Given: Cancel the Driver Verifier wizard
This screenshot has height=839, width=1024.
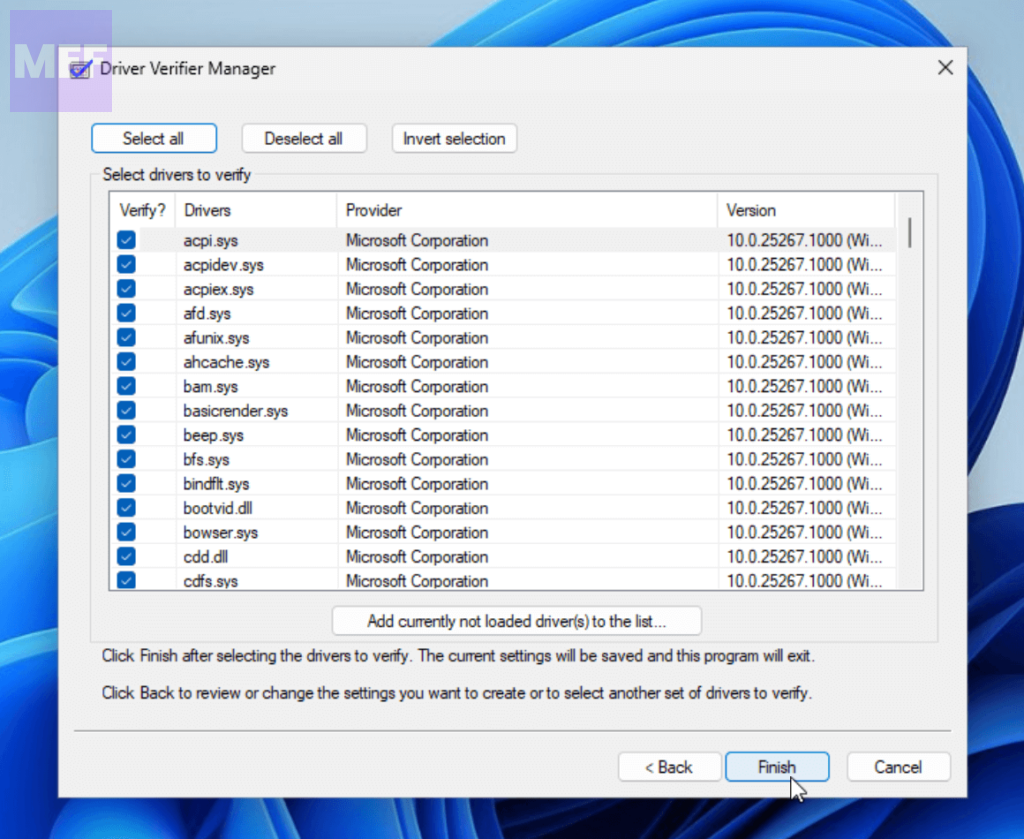Looking at the screenshot, I should click(897, 767).
